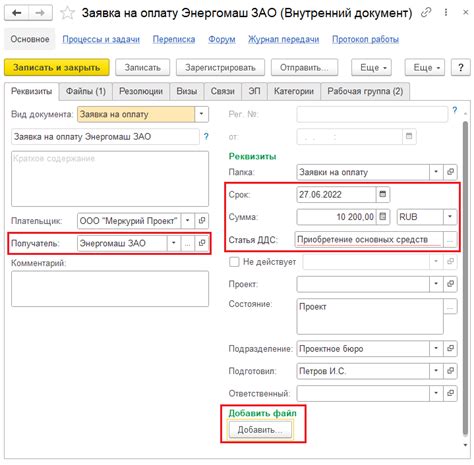The height and width of the screenshot is (465, 474).
Task: Expand the Проект dropdown
Action: (x=436, y=284)
